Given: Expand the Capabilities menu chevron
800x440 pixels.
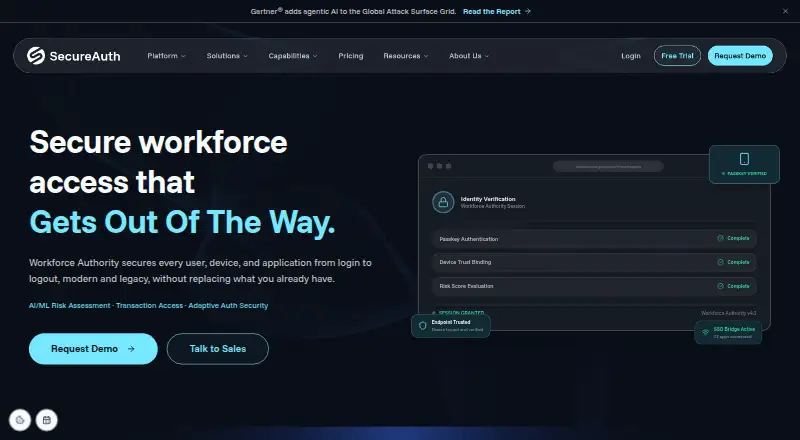Looking at the screenshot, I should coord(315,56).
